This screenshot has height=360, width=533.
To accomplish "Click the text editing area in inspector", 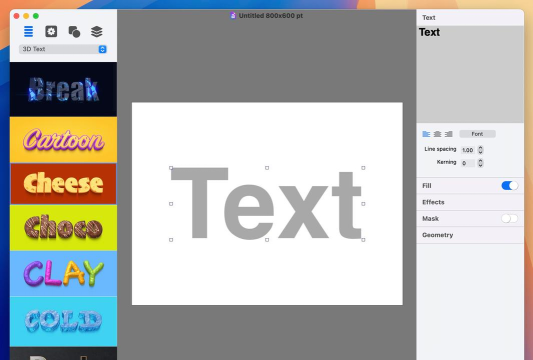I will click(x=470, y=74).
